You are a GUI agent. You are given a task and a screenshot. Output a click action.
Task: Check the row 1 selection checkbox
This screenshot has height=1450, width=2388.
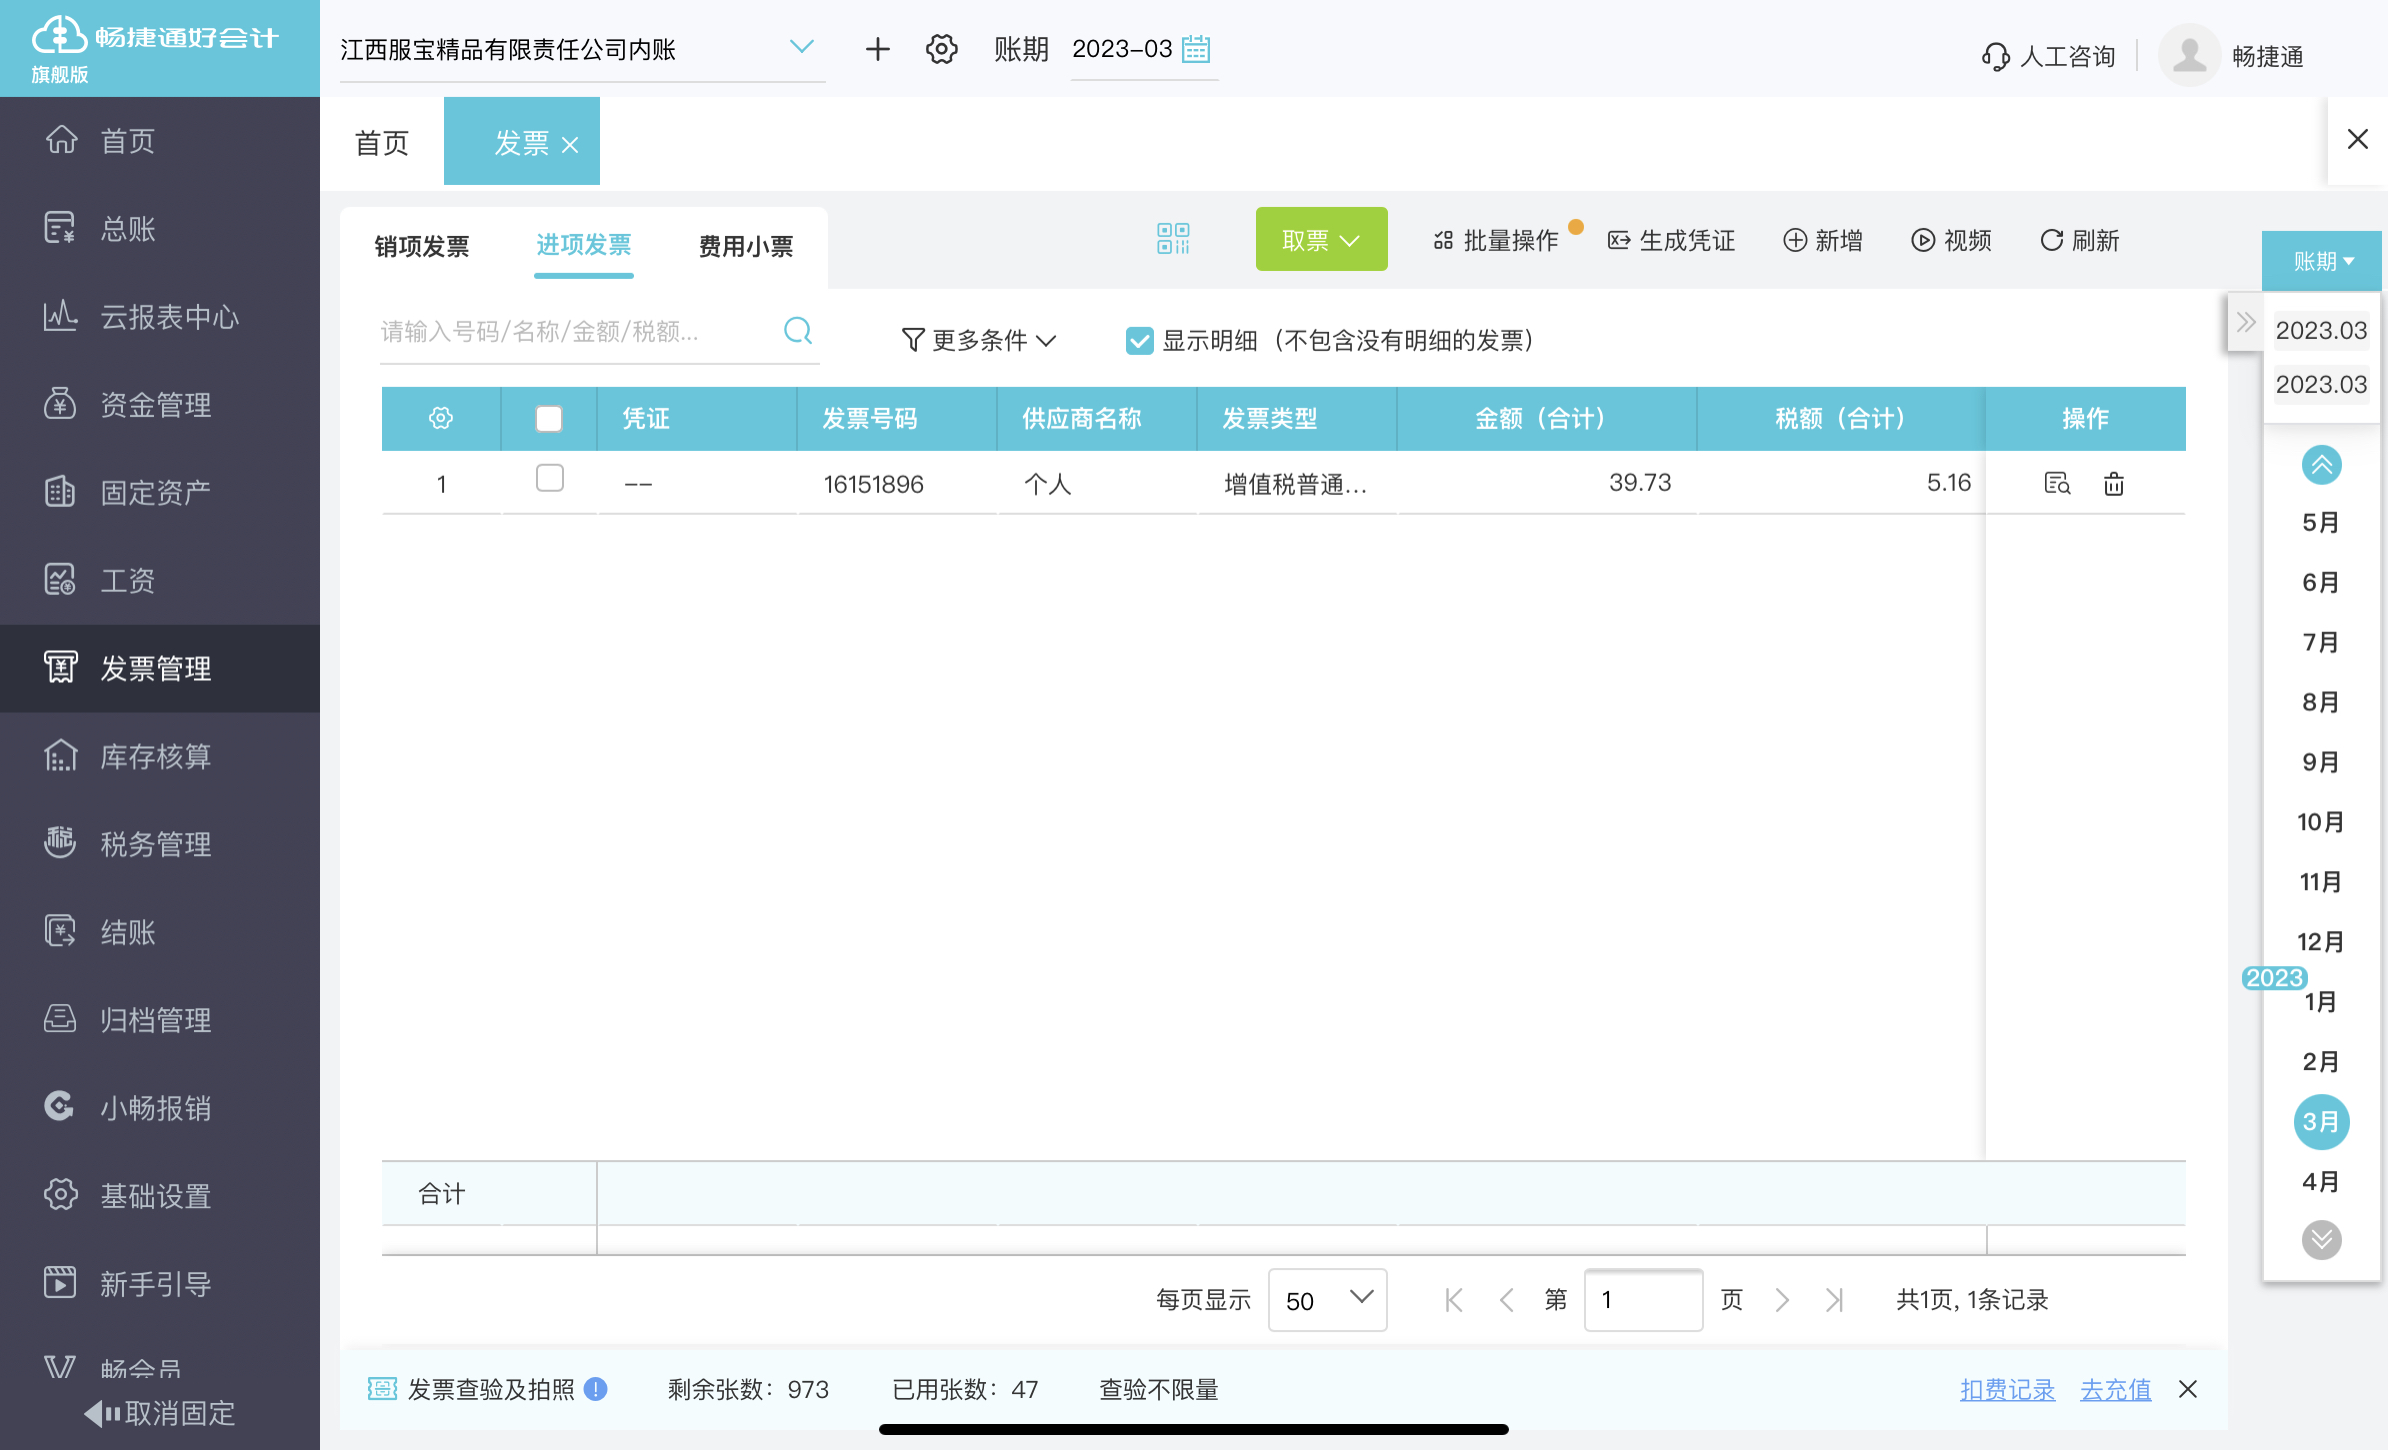point(549,479)
